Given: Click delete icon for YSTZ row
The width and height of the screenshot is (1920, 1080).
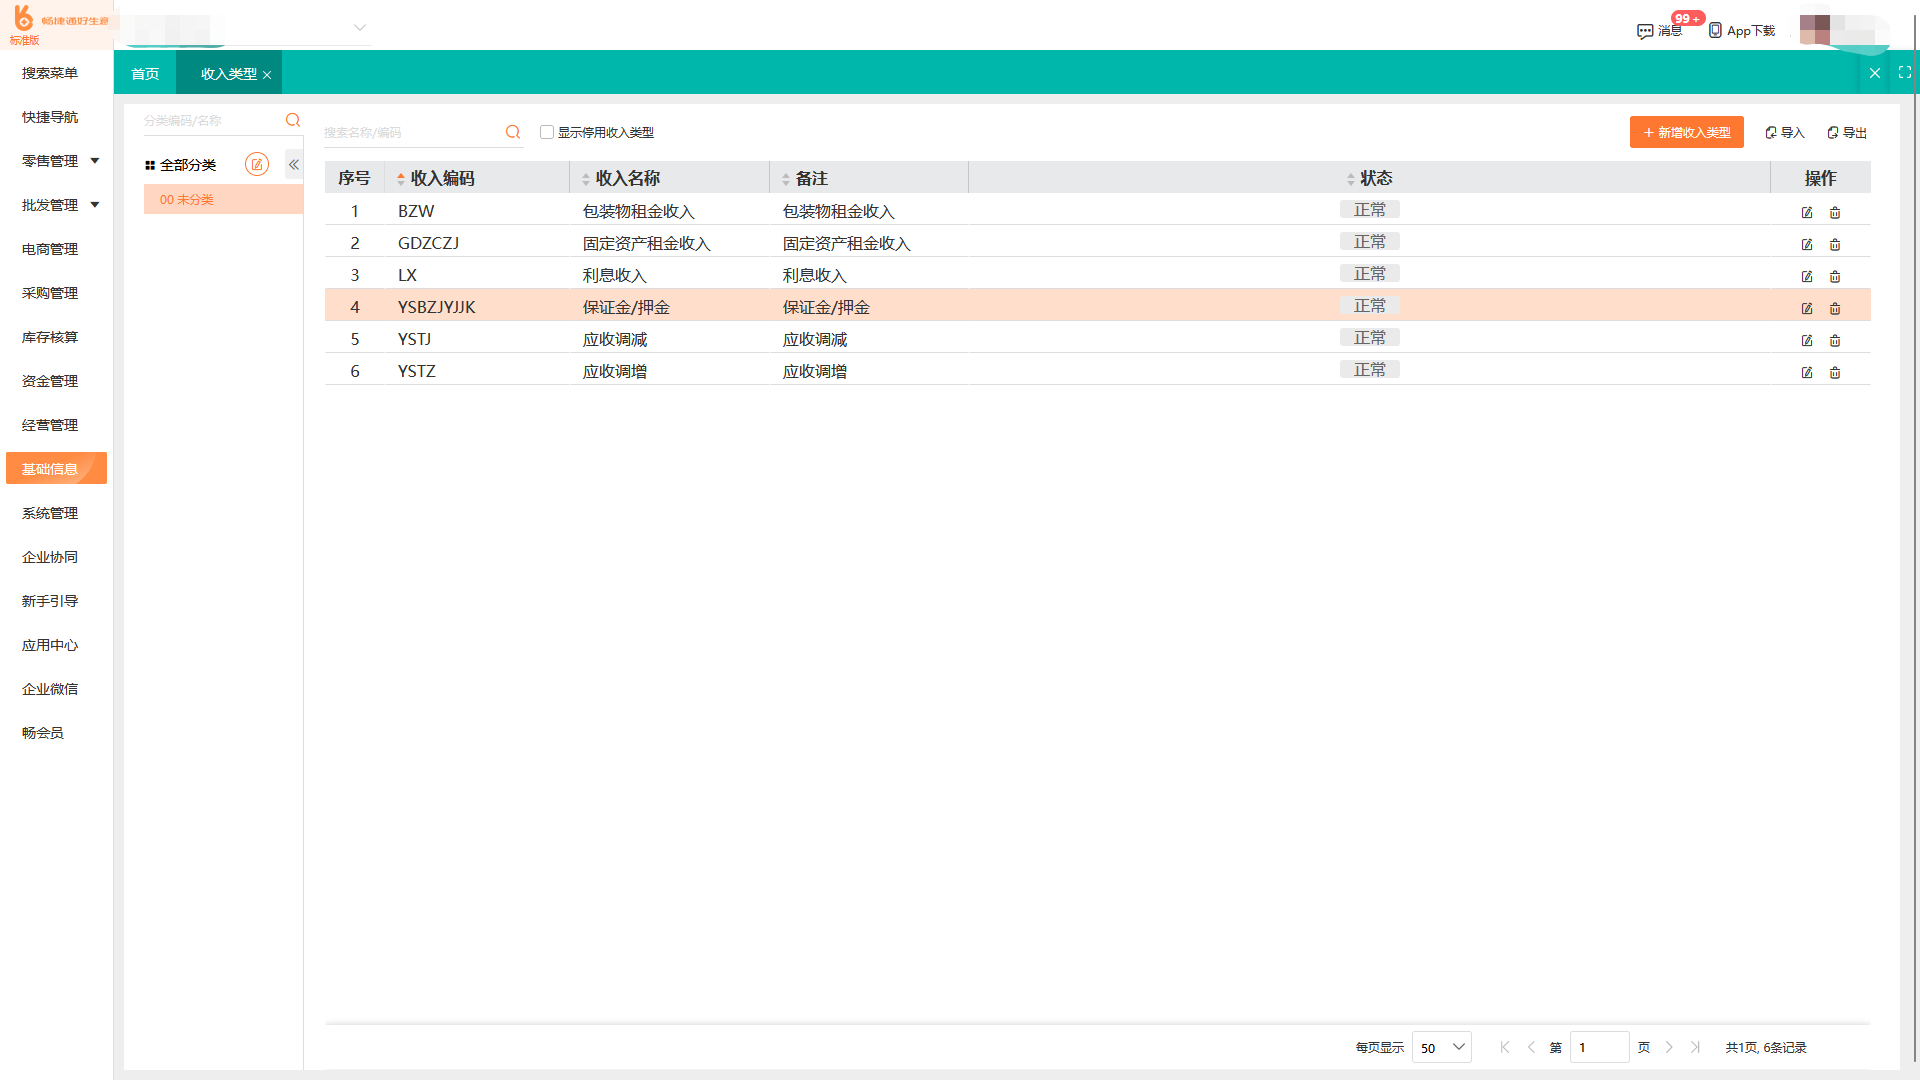Looking at the screenshot, I should click(x=1836, y=371).
